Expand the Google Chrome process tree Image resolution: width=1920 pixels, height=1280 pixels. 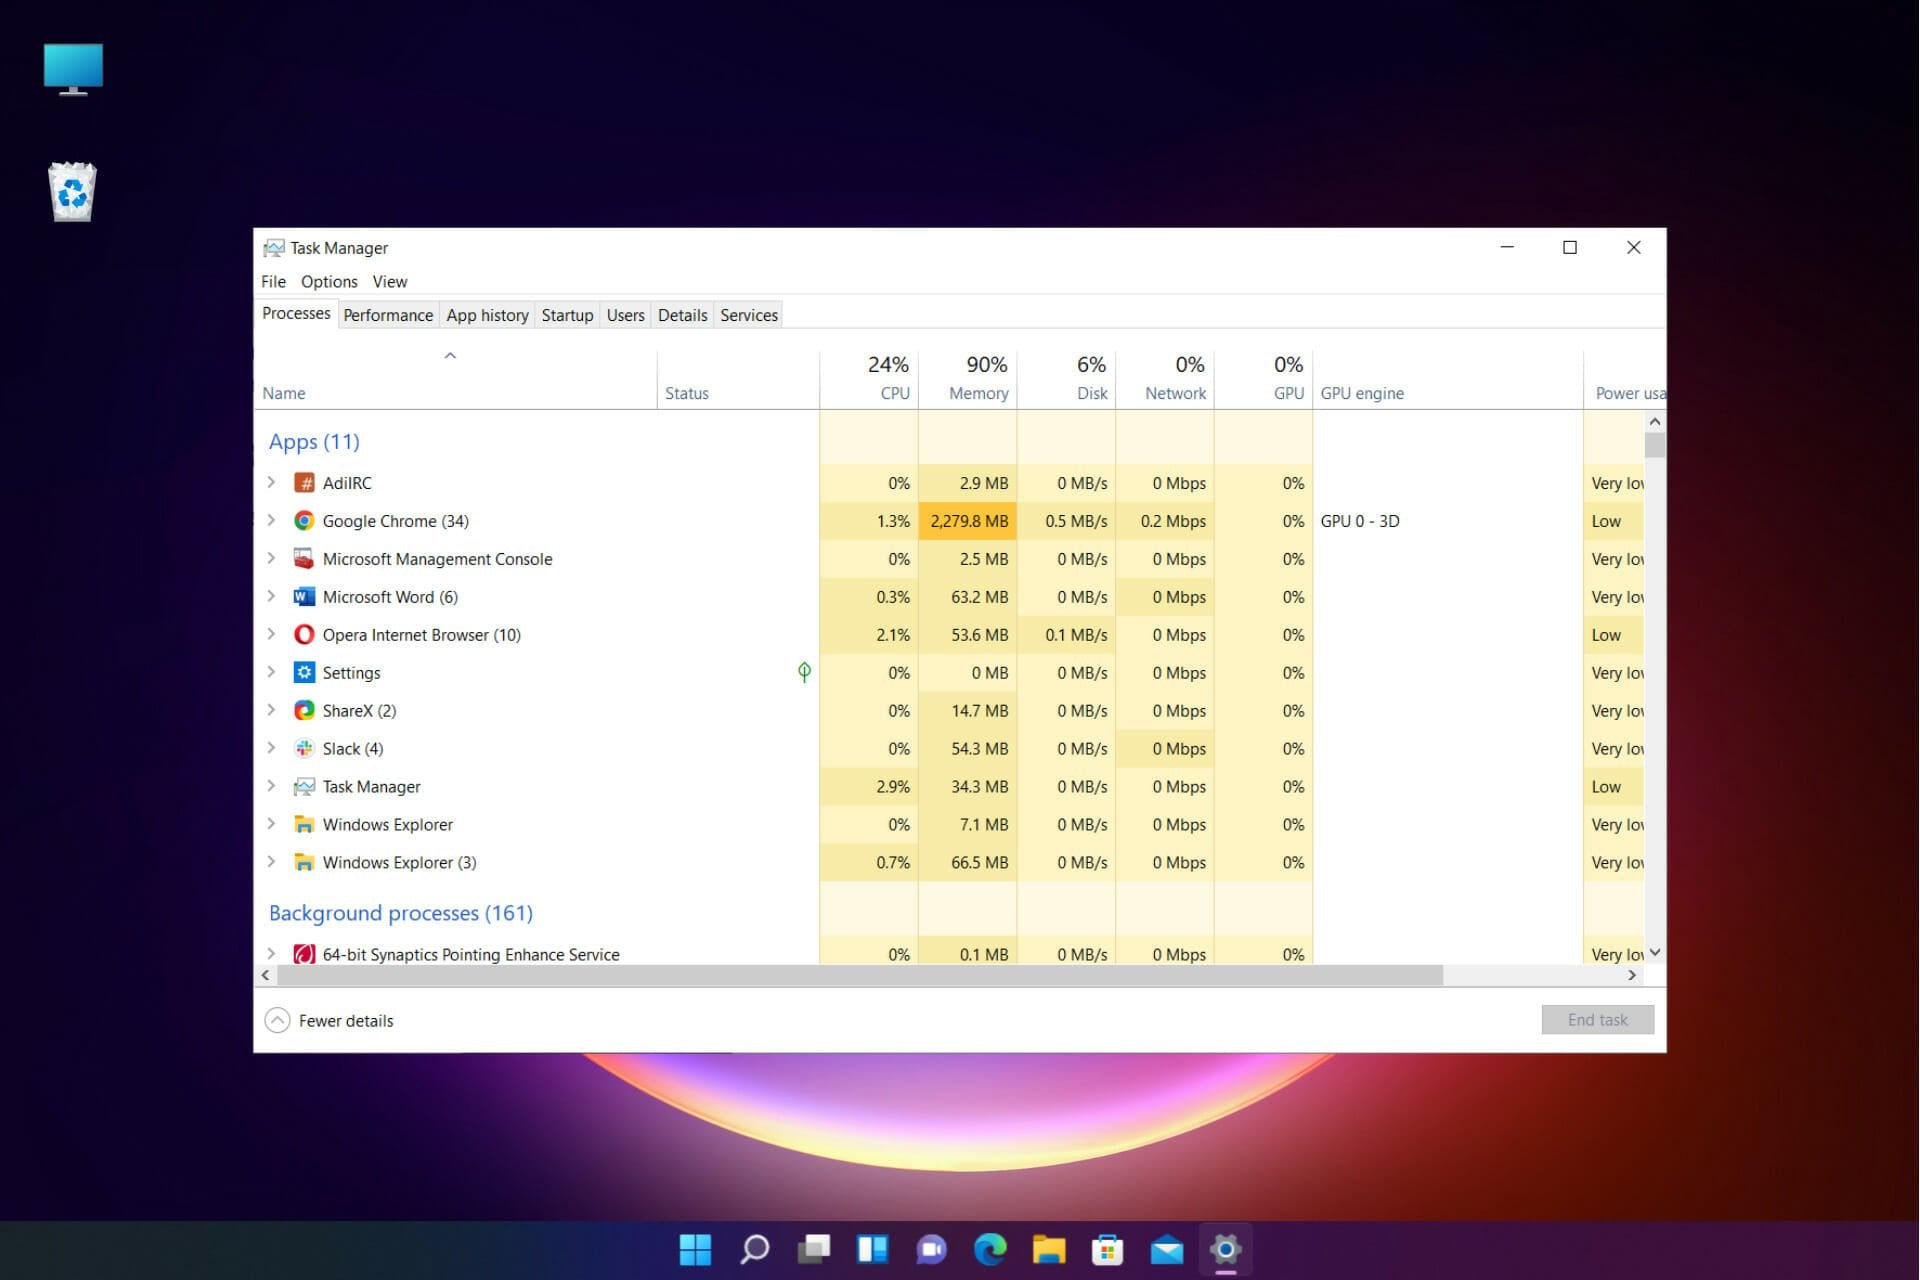(x=273, y=520)
